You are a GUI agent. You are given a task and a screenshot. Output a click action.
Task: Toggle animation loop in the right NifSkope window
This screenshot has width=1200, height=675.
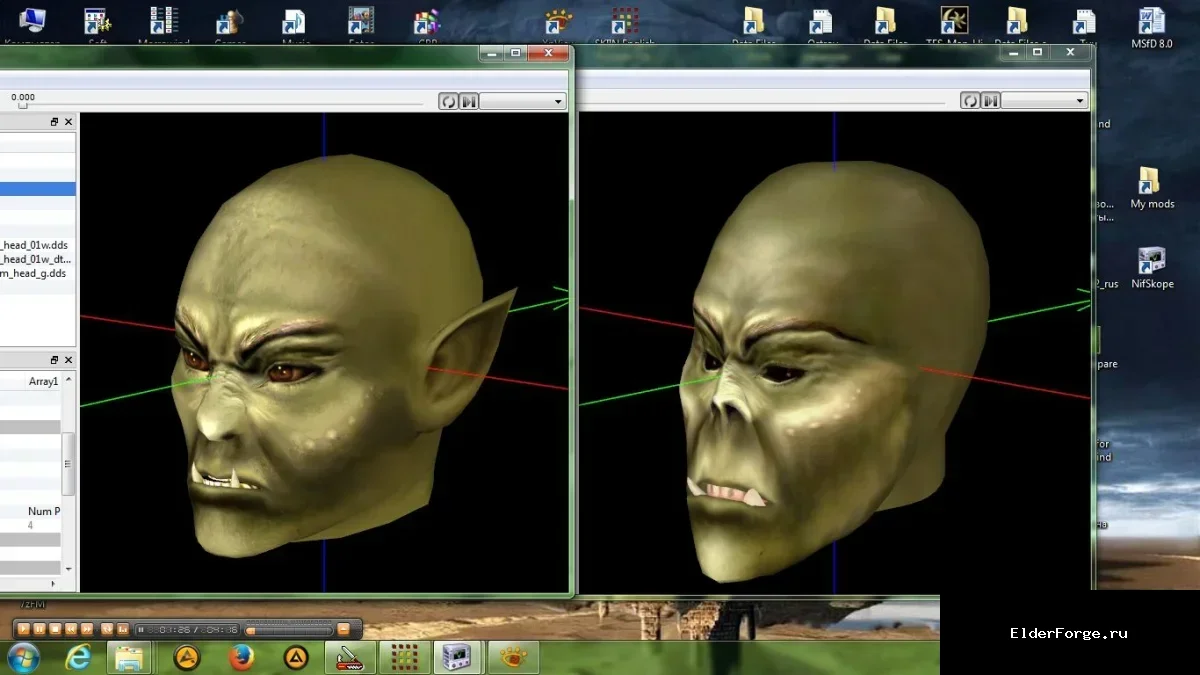click(x=970, y=101)
